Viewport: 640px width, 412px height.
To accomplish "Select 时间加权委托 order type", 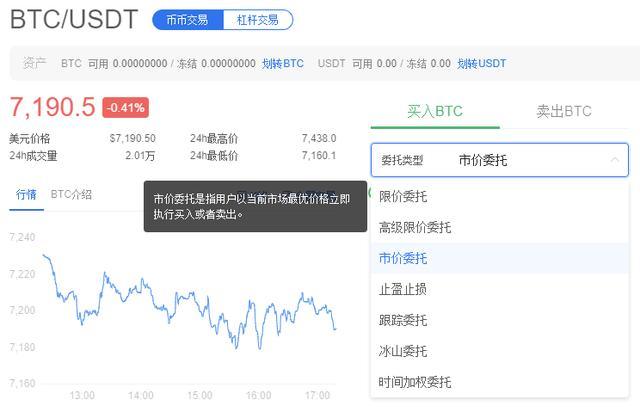I will (x=415, y=382).
